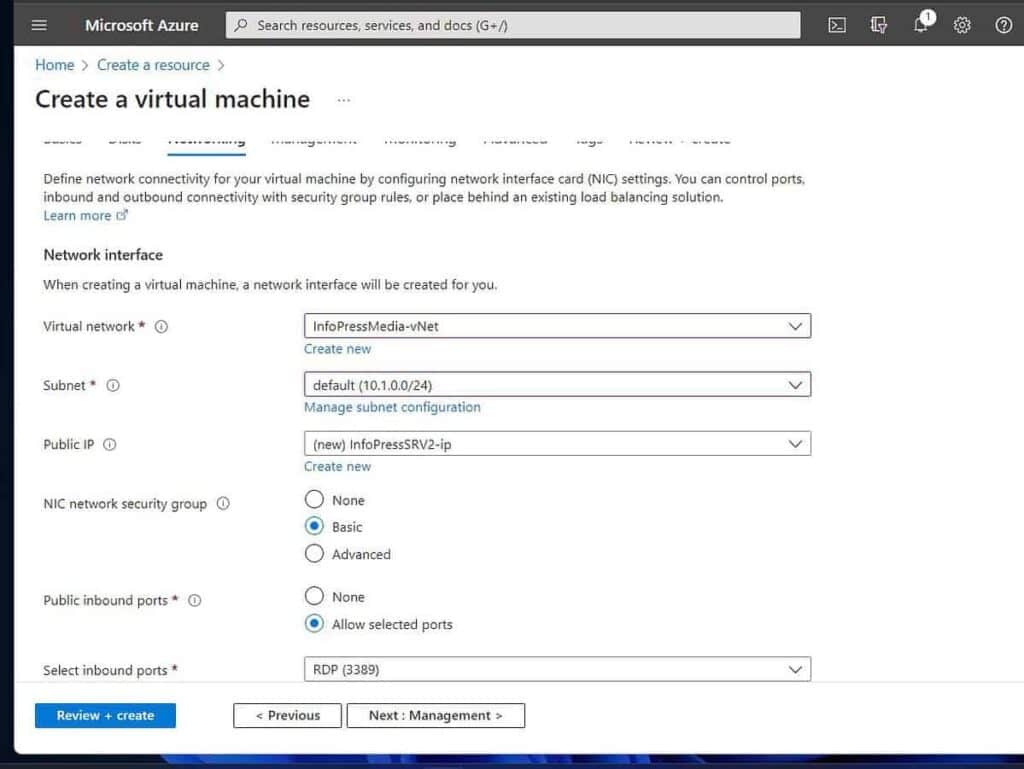
Task: Click Create new under Public IP
Action: coord(338,467)
